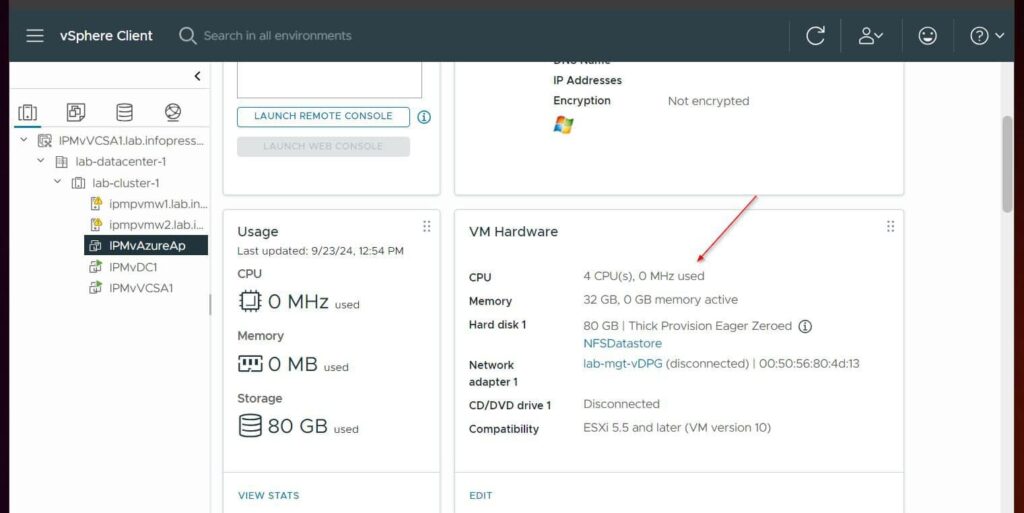Click the VM Hardware card drag handle
Image resolution: width=1024 pixels, height=513 pixels.
click(890, 226)
